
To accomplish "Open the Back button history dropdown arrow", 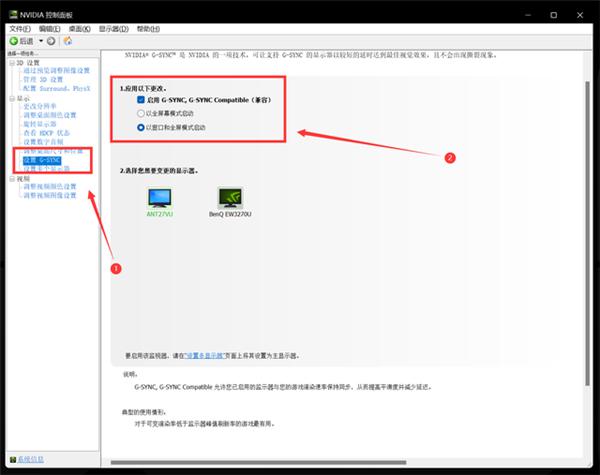I will [40, 41].
